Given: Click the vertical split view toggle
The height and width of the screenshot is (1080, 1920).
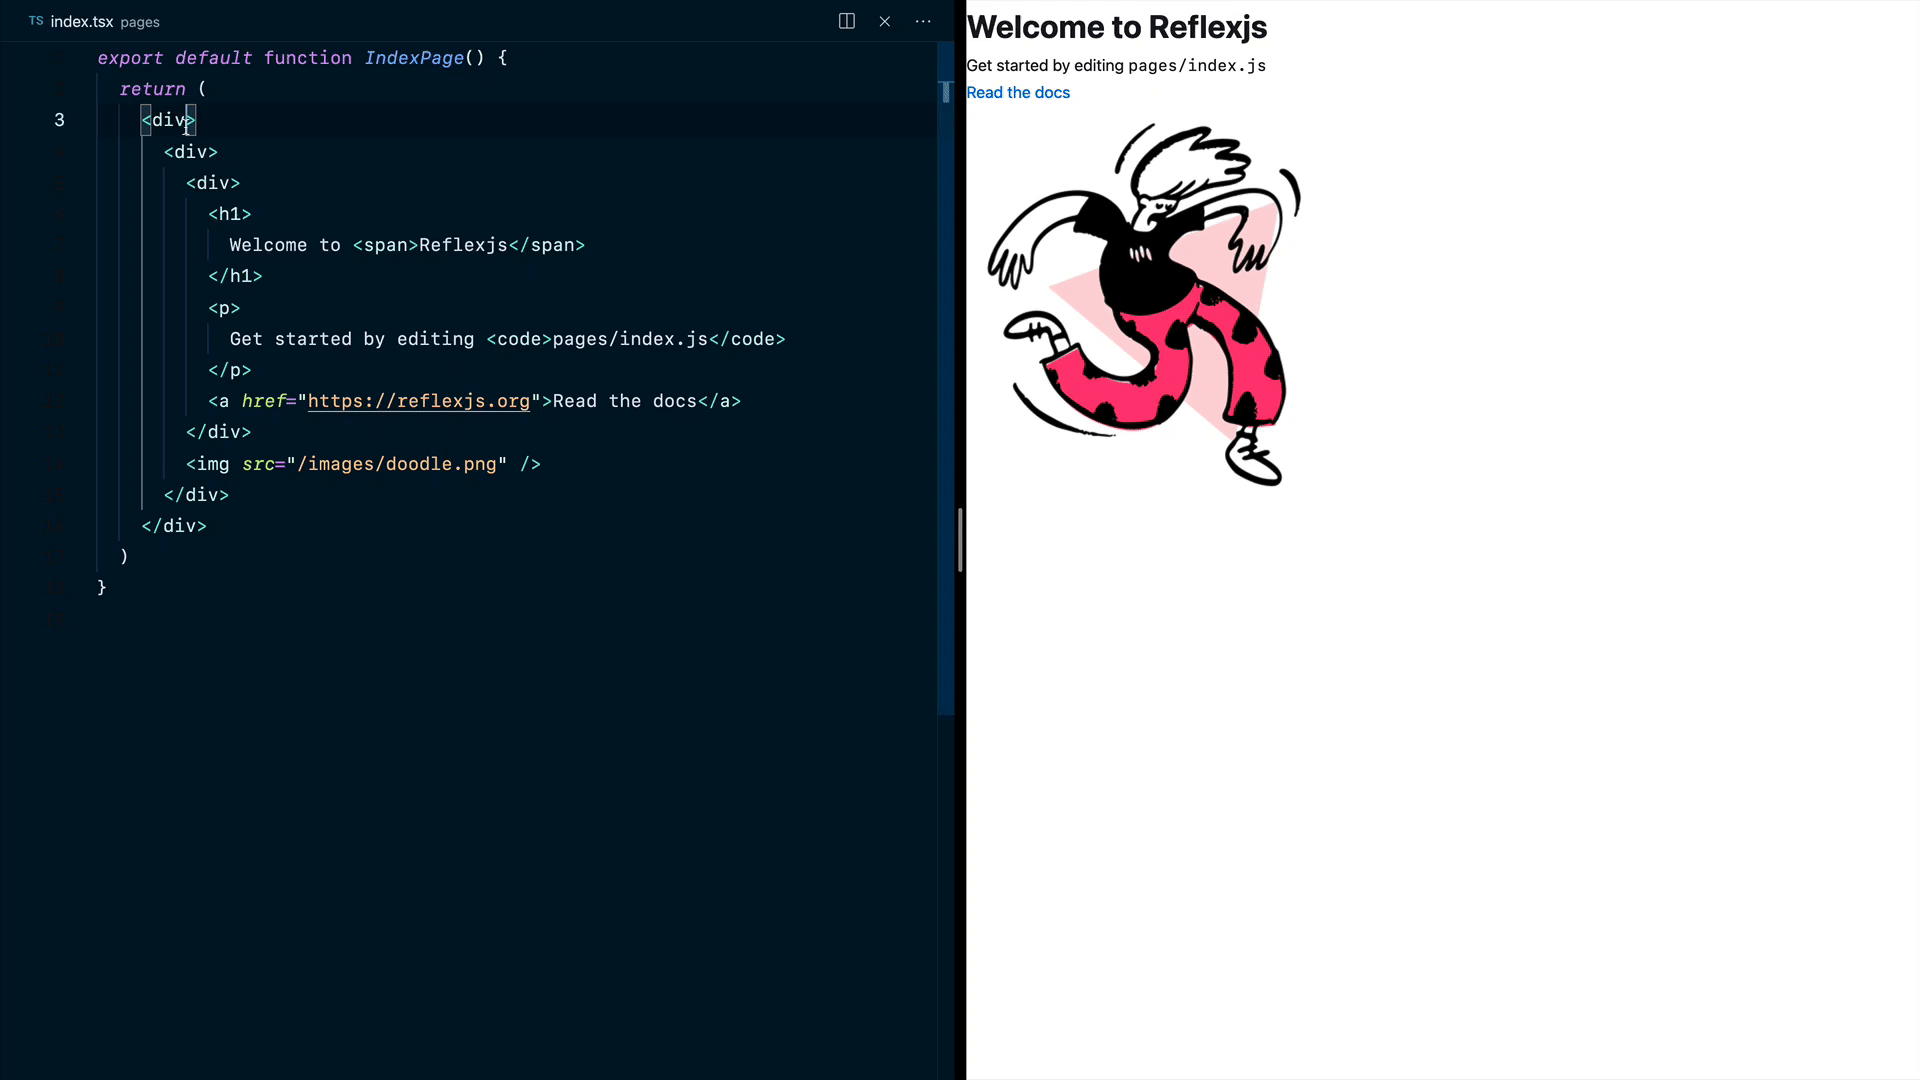Looking at the screenshot, I should (847, 21).
